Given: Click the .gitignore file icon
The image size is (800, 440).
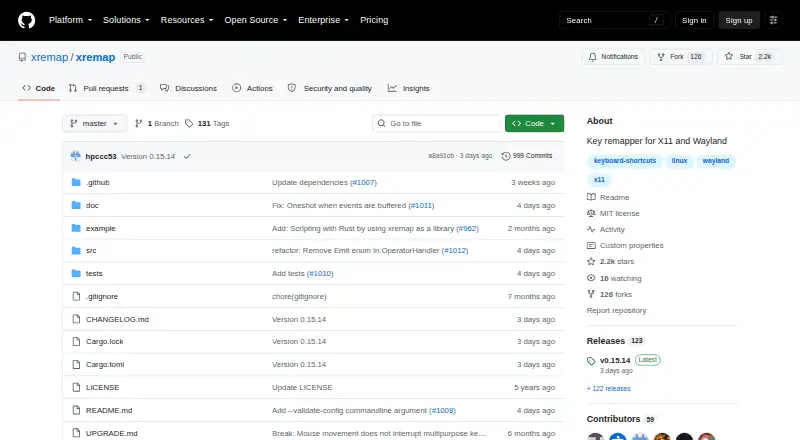Looking at the screenshot, I should pyautogui.click(x=76, y=297).
